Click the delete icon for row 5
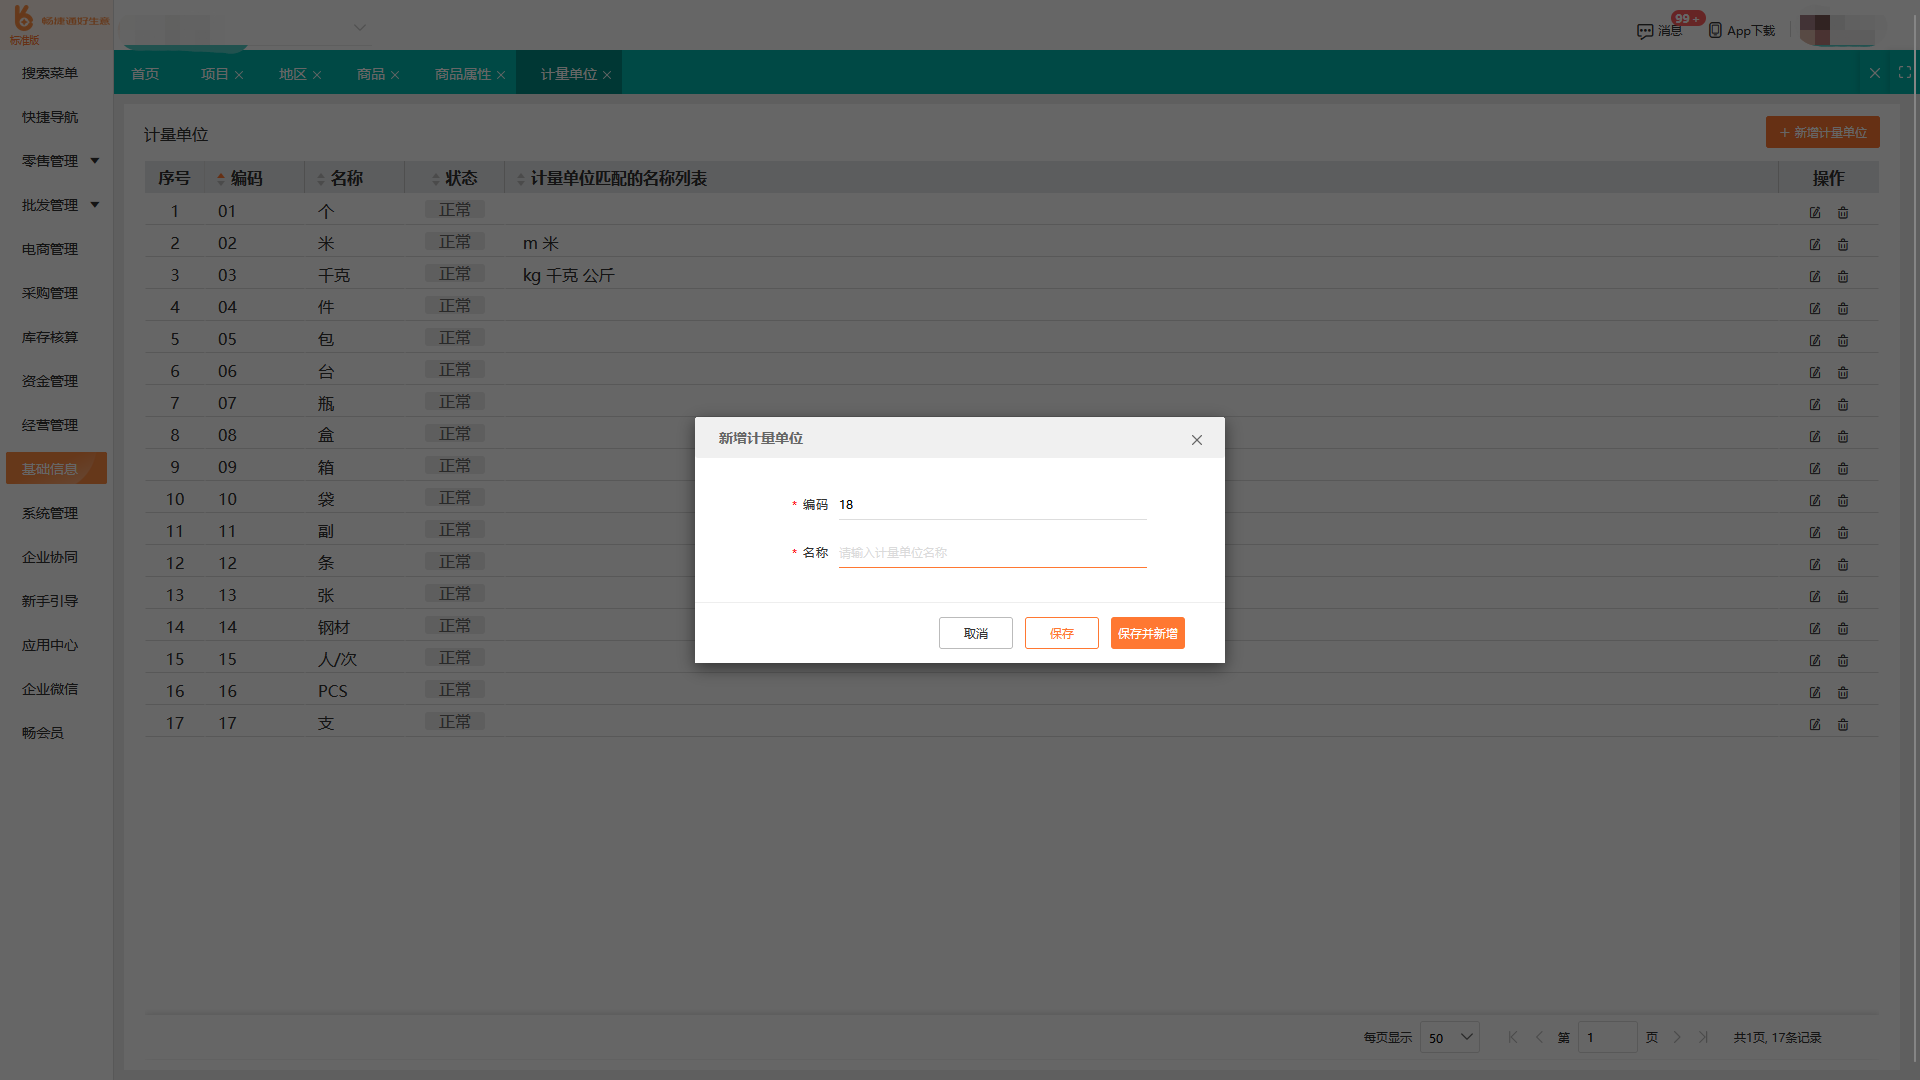 tap(1844, 340)
